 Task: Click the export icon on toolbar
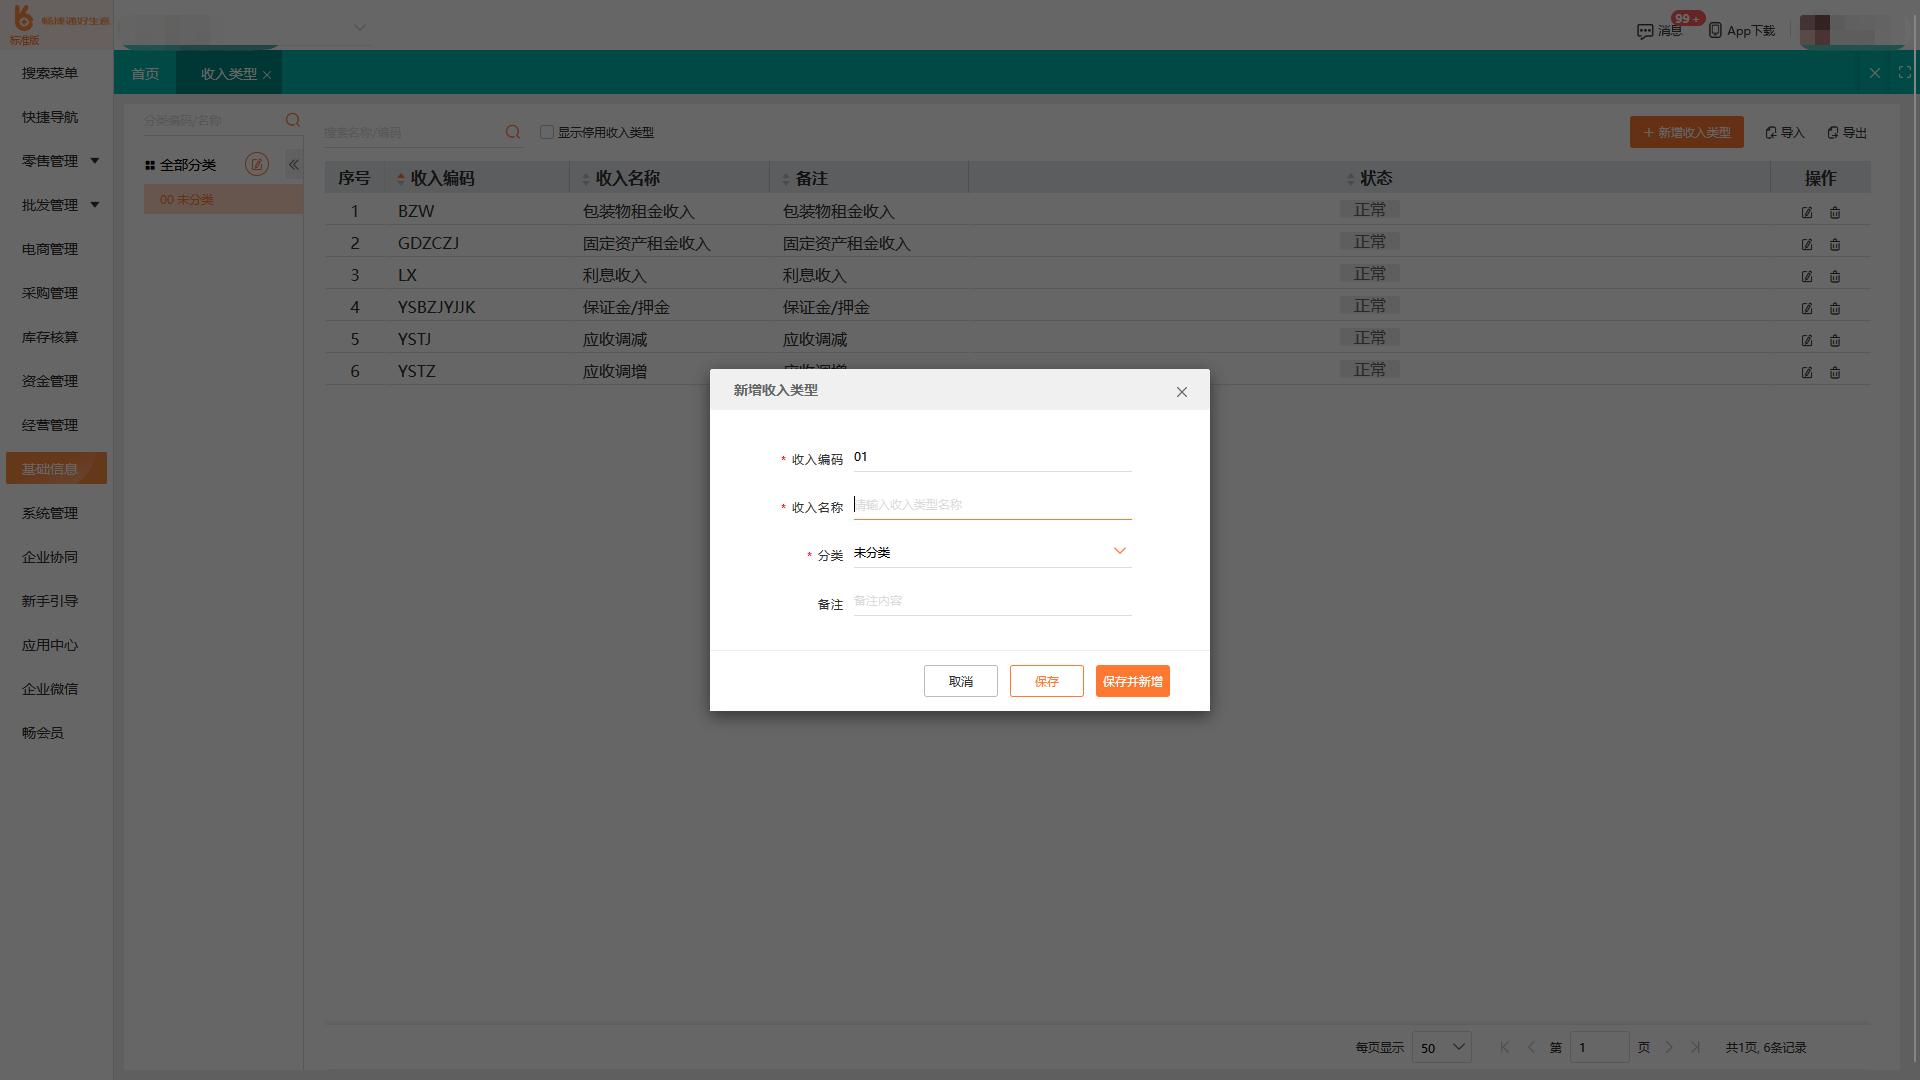click(x=1845, y=132)
